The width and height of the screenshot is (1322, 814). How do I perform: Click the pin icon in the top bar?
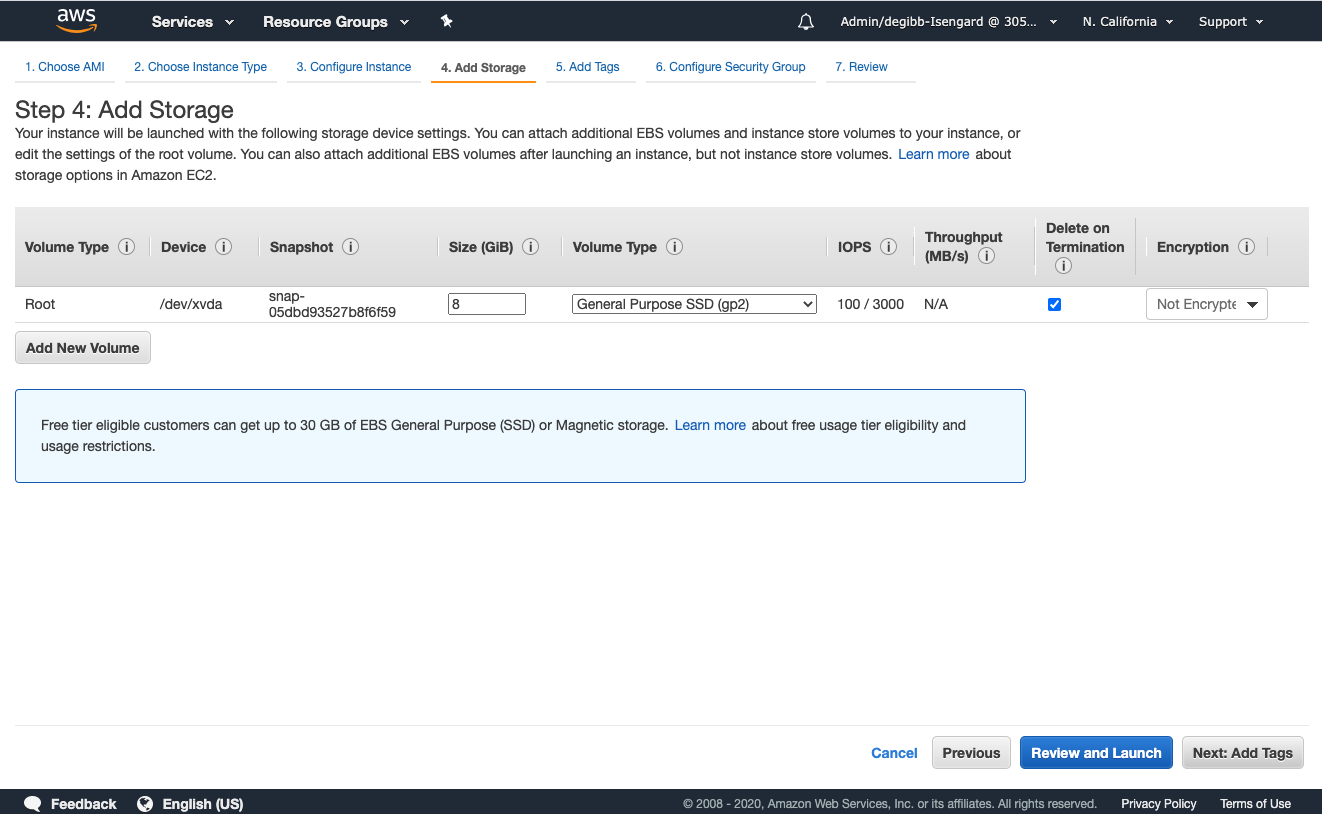[x=446, y=20]
